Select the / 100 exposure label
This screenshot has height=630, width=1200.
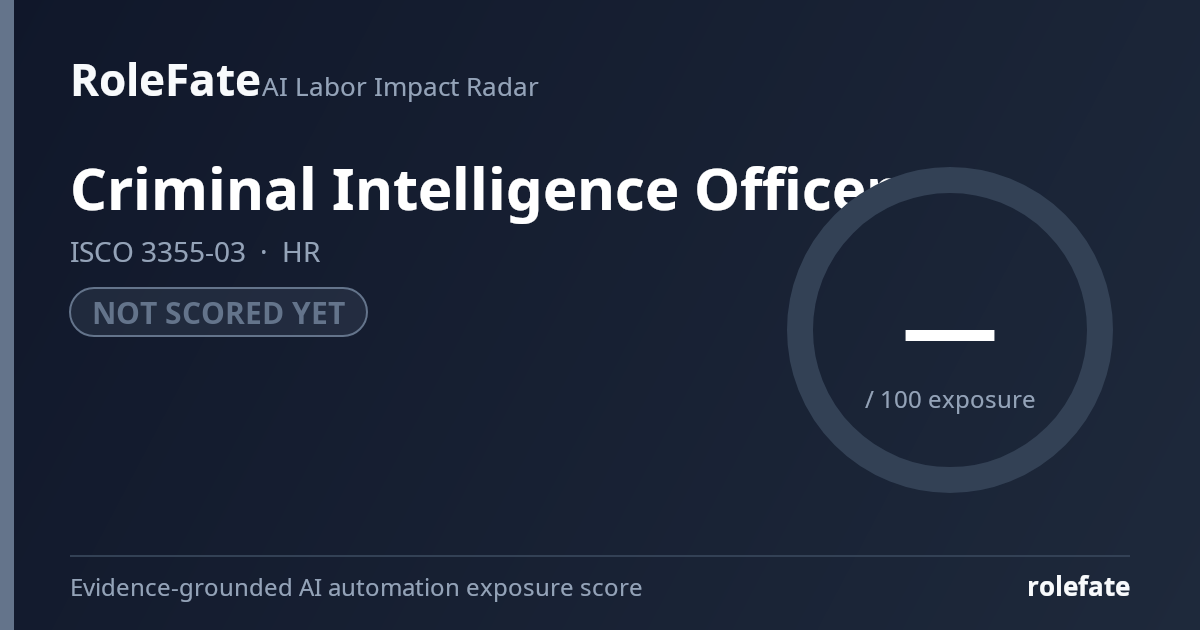950,399
